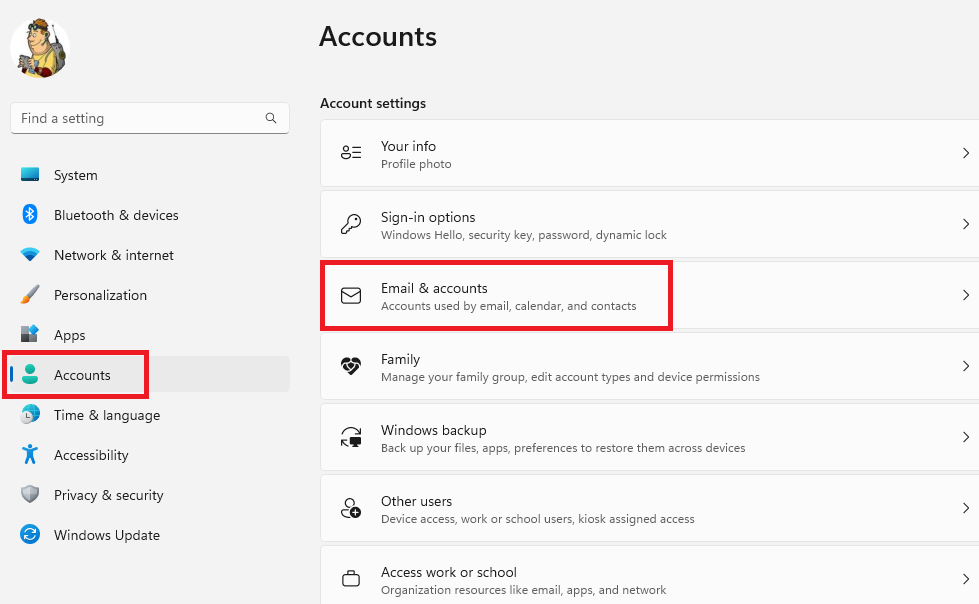Open Access work or school
The image size is (979, 604).
pyautogui.click(x=649, y=575)
